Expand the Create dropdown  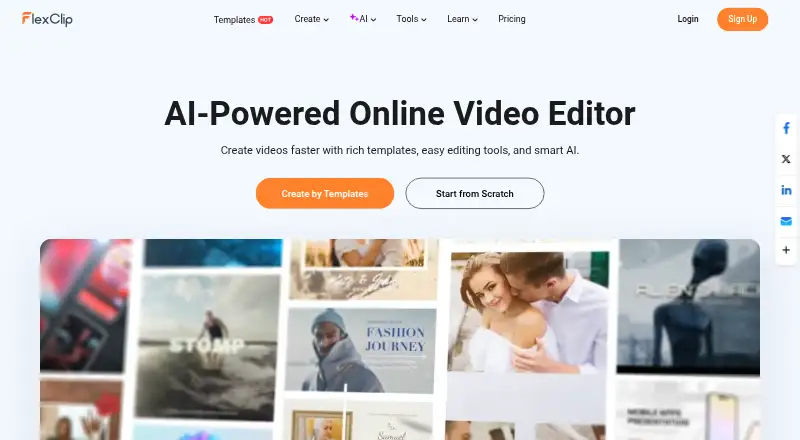[x=311, y=19]
